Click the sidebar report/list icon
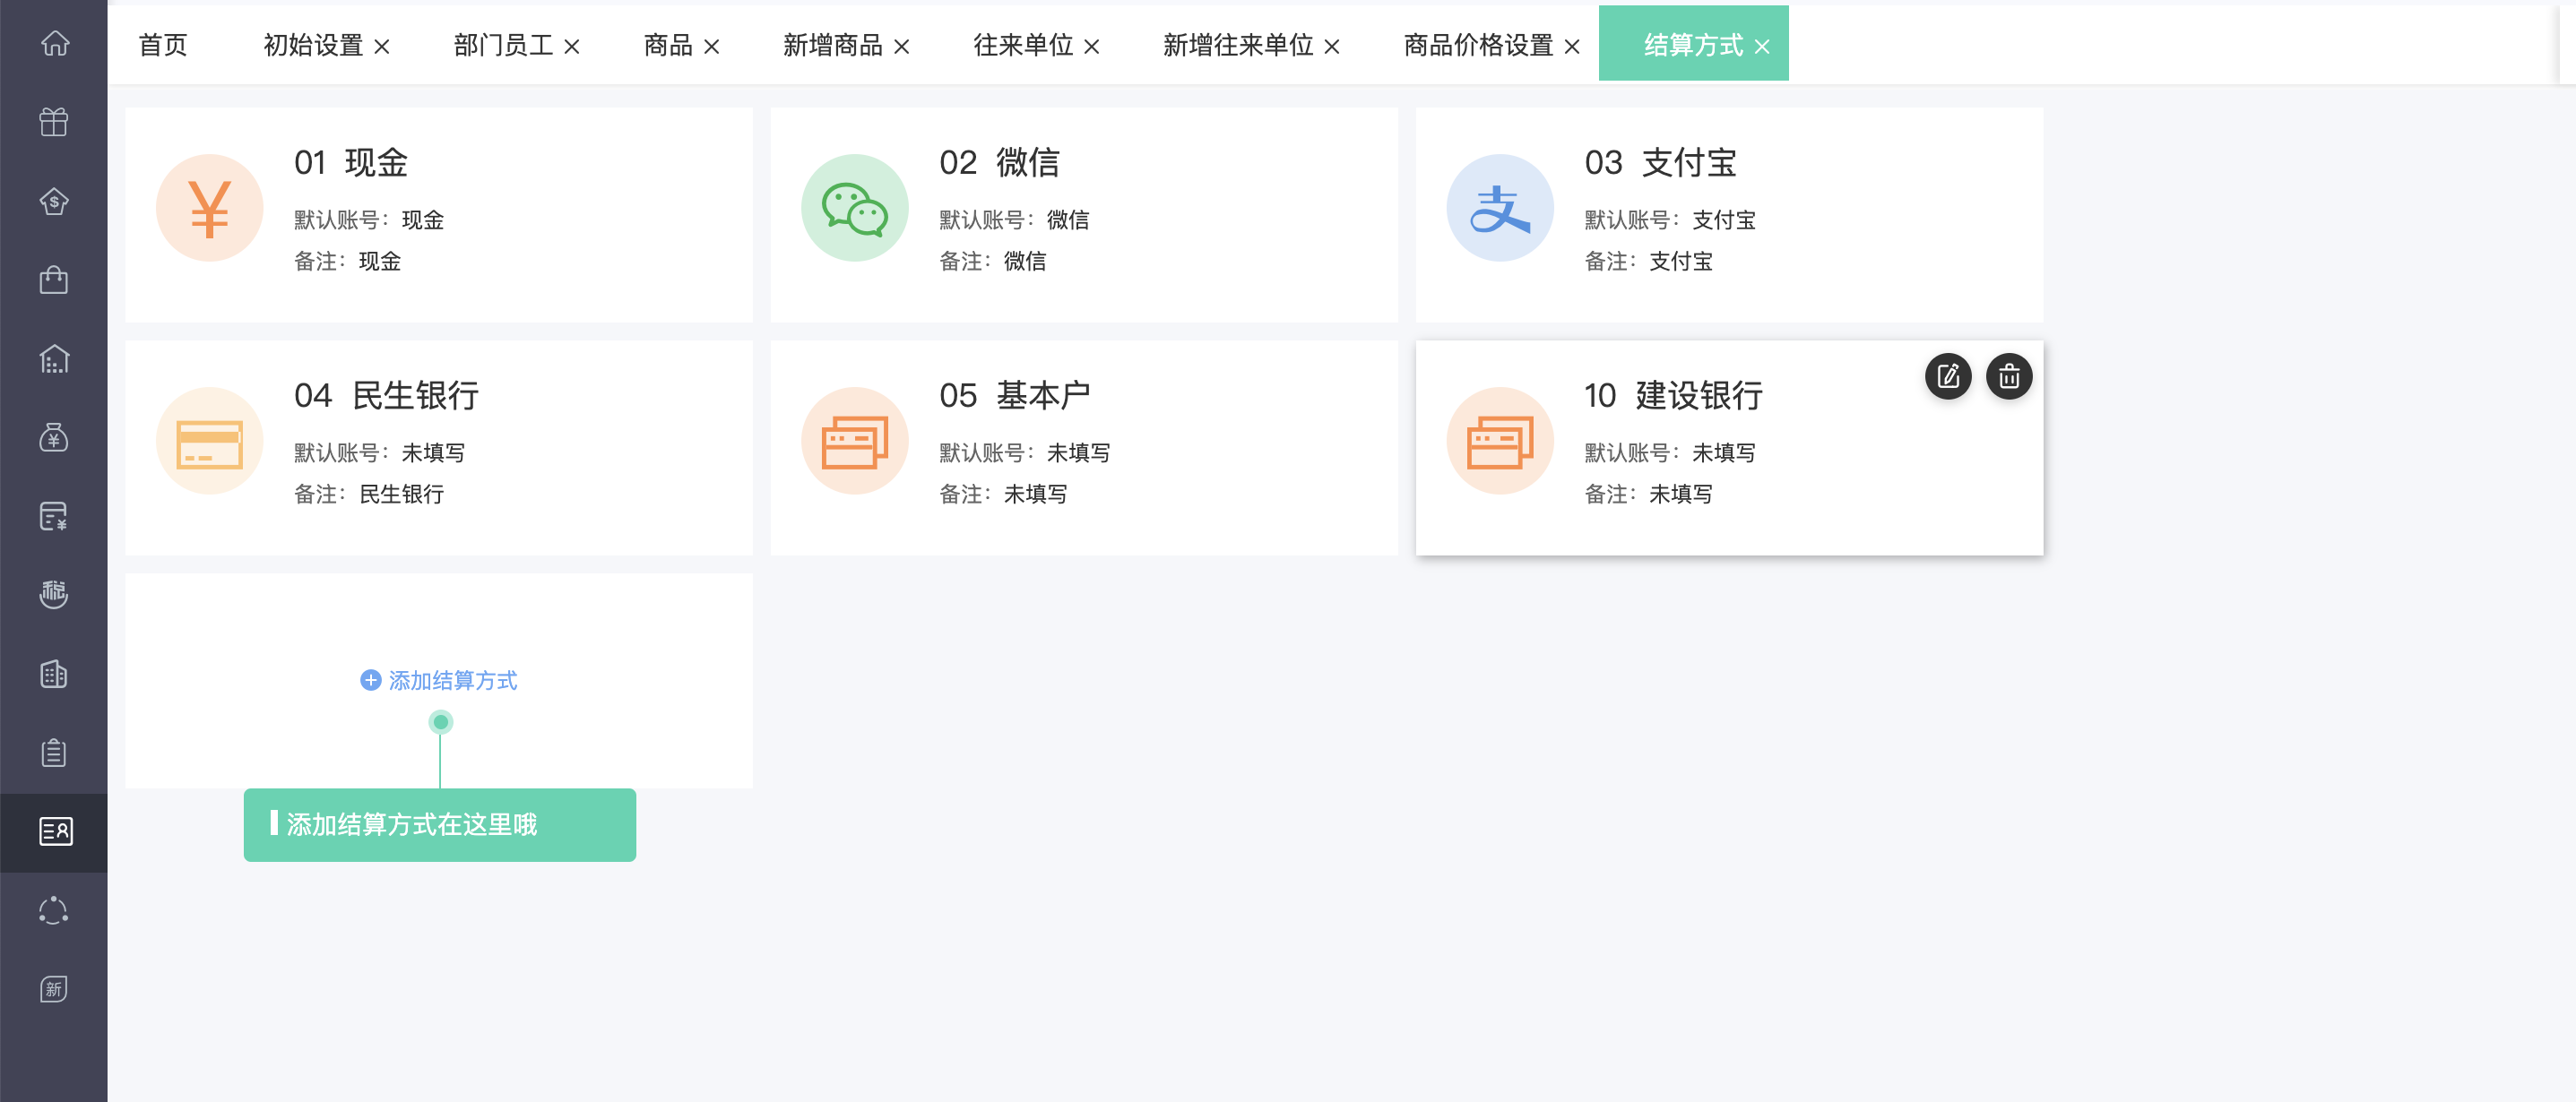 click(x=54, y=753)
